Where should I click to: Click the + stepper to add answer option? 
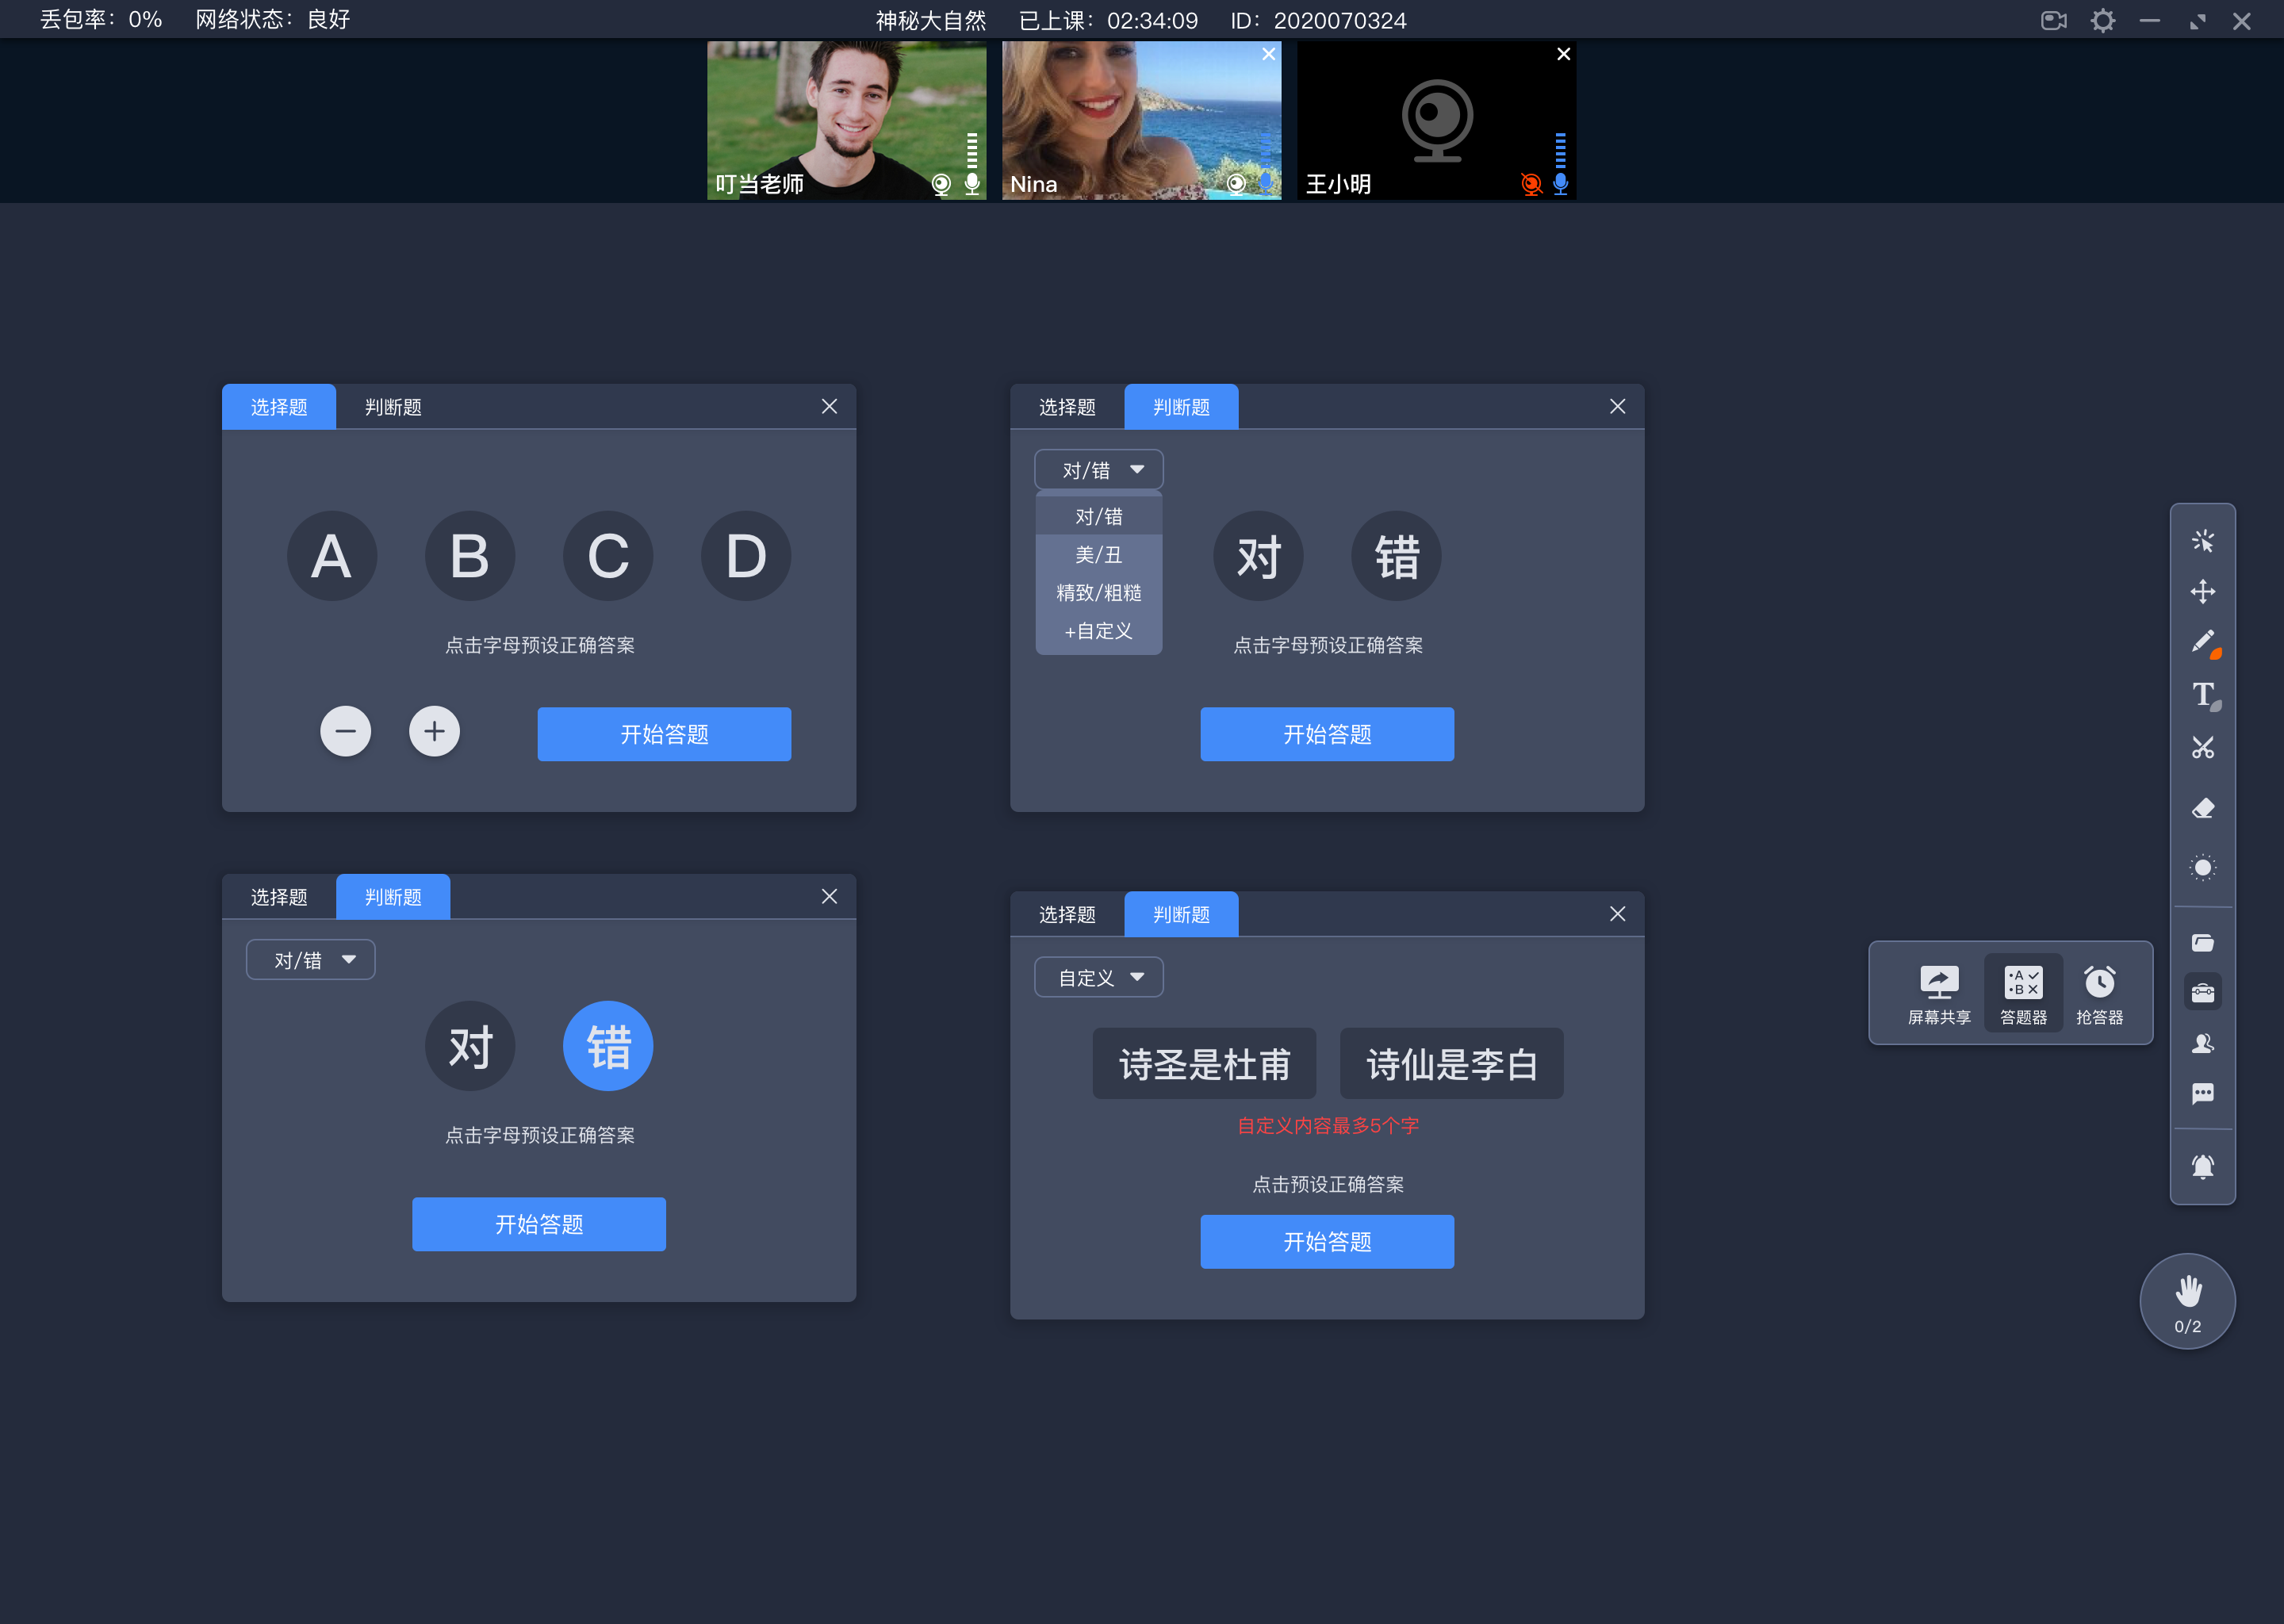click(x=434, y=733)
